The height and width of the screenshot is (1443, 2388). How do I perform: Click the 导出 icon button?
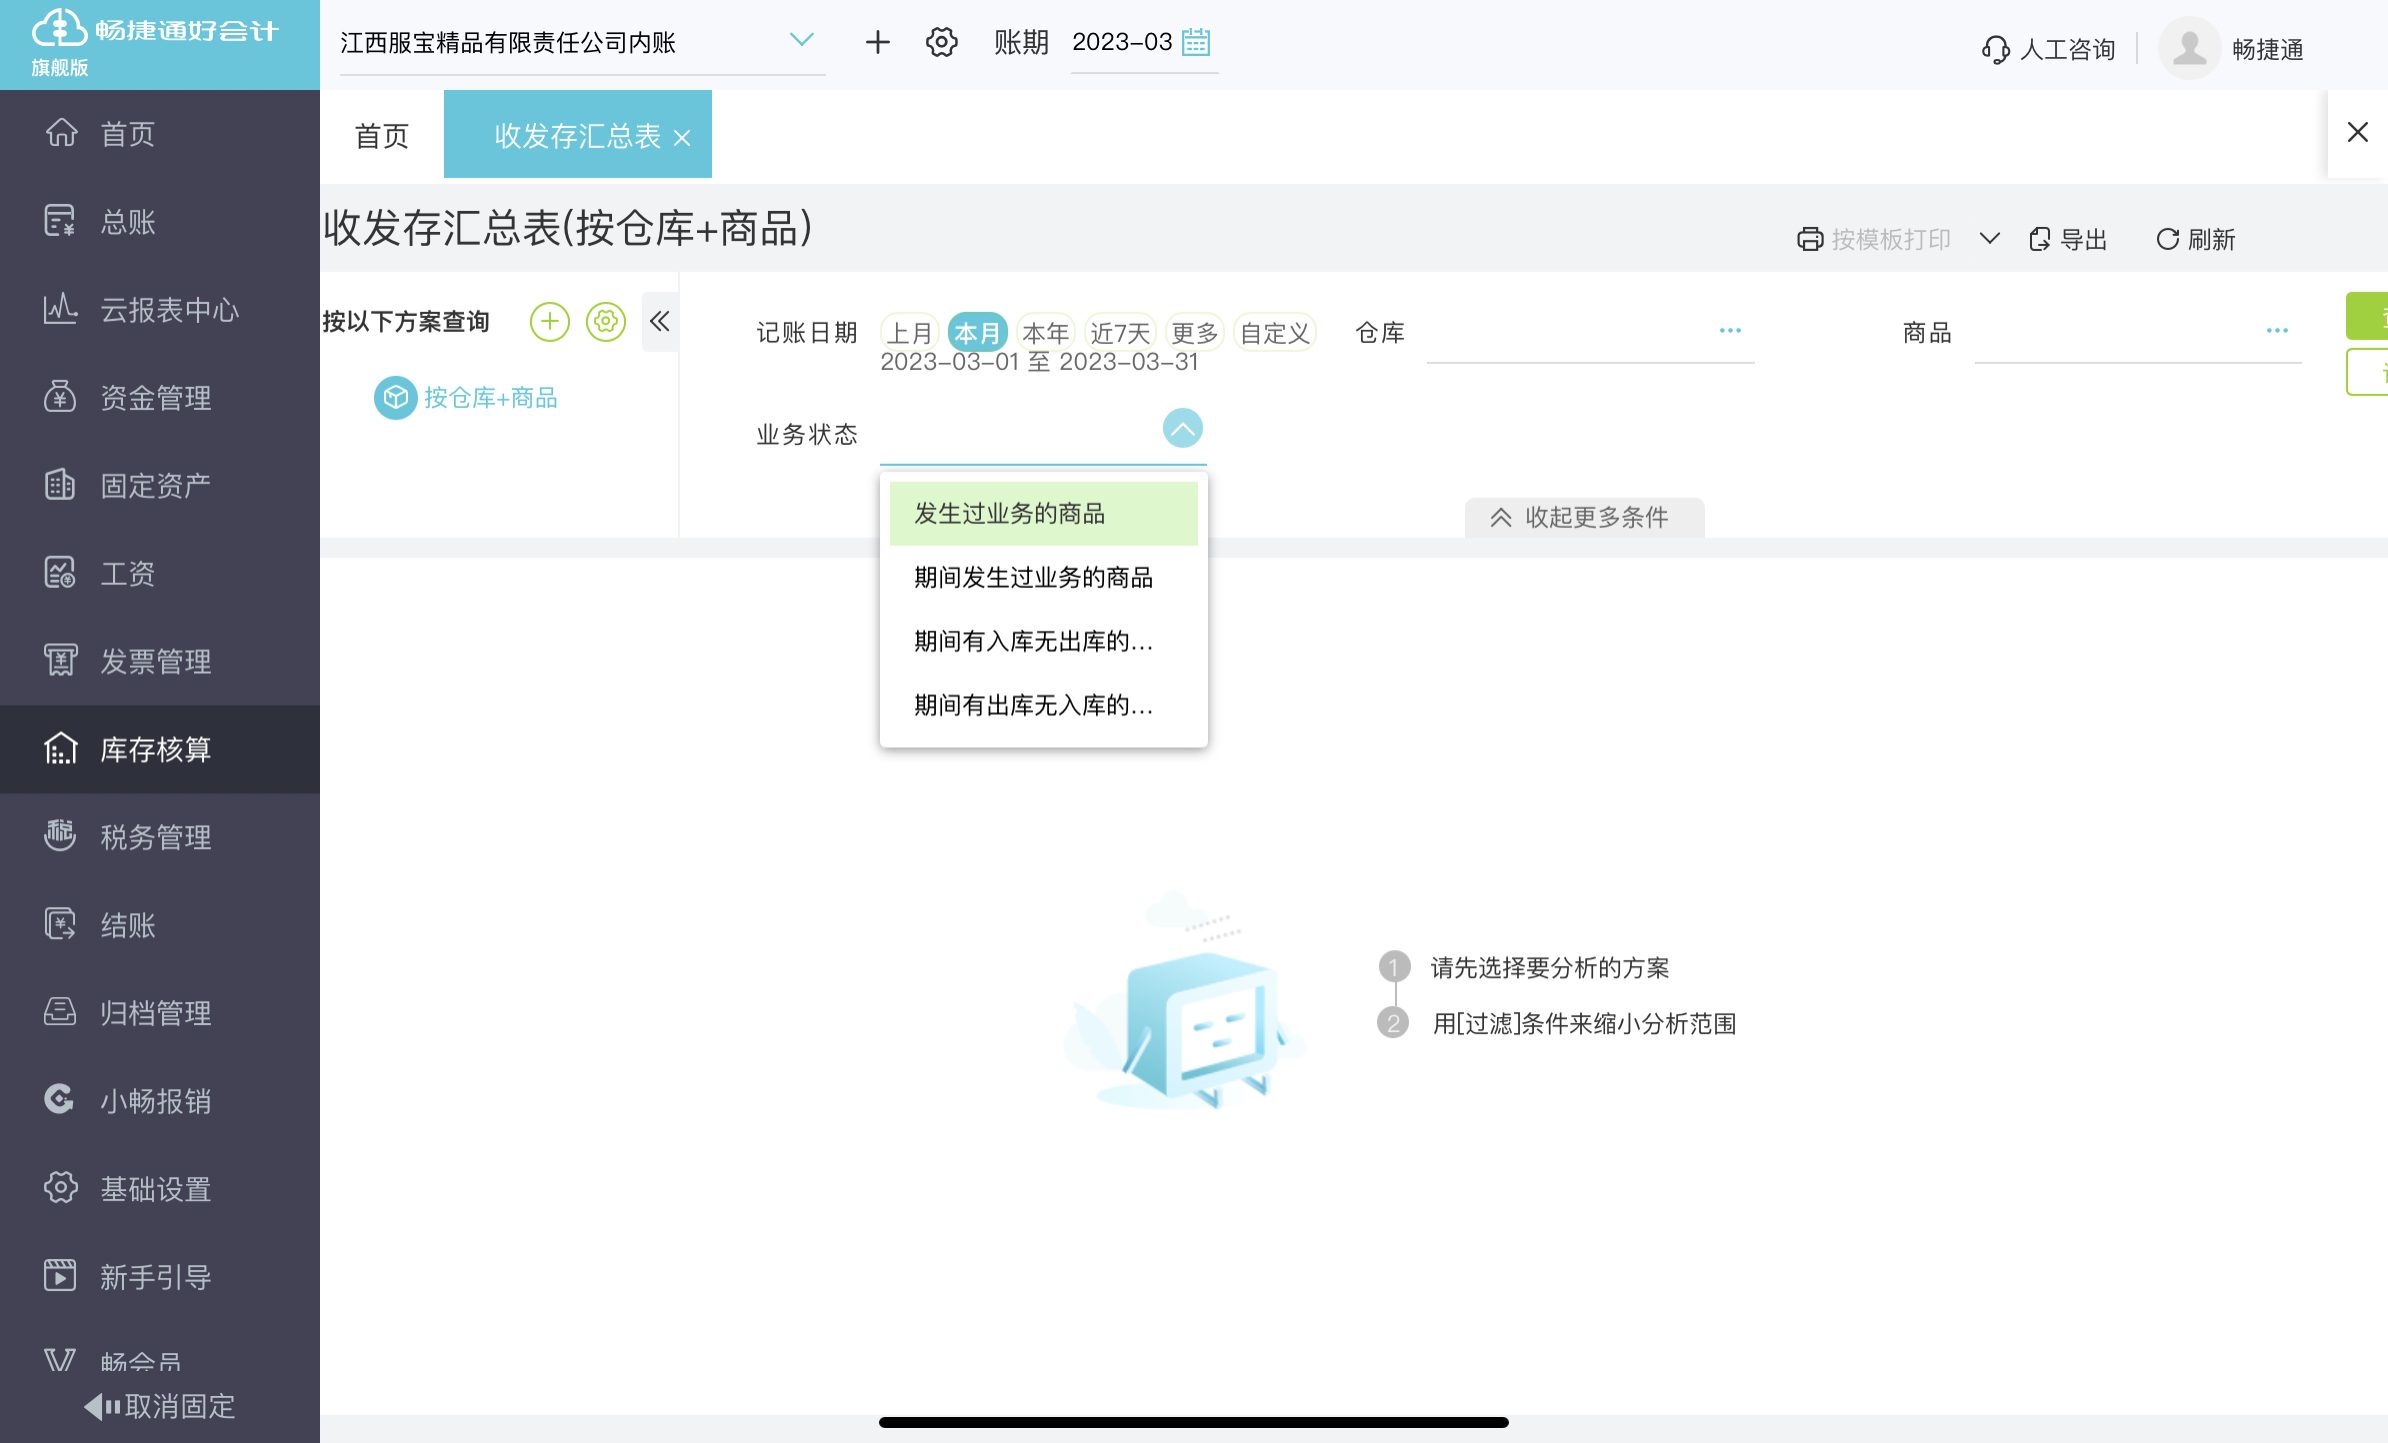point(2042,239)
